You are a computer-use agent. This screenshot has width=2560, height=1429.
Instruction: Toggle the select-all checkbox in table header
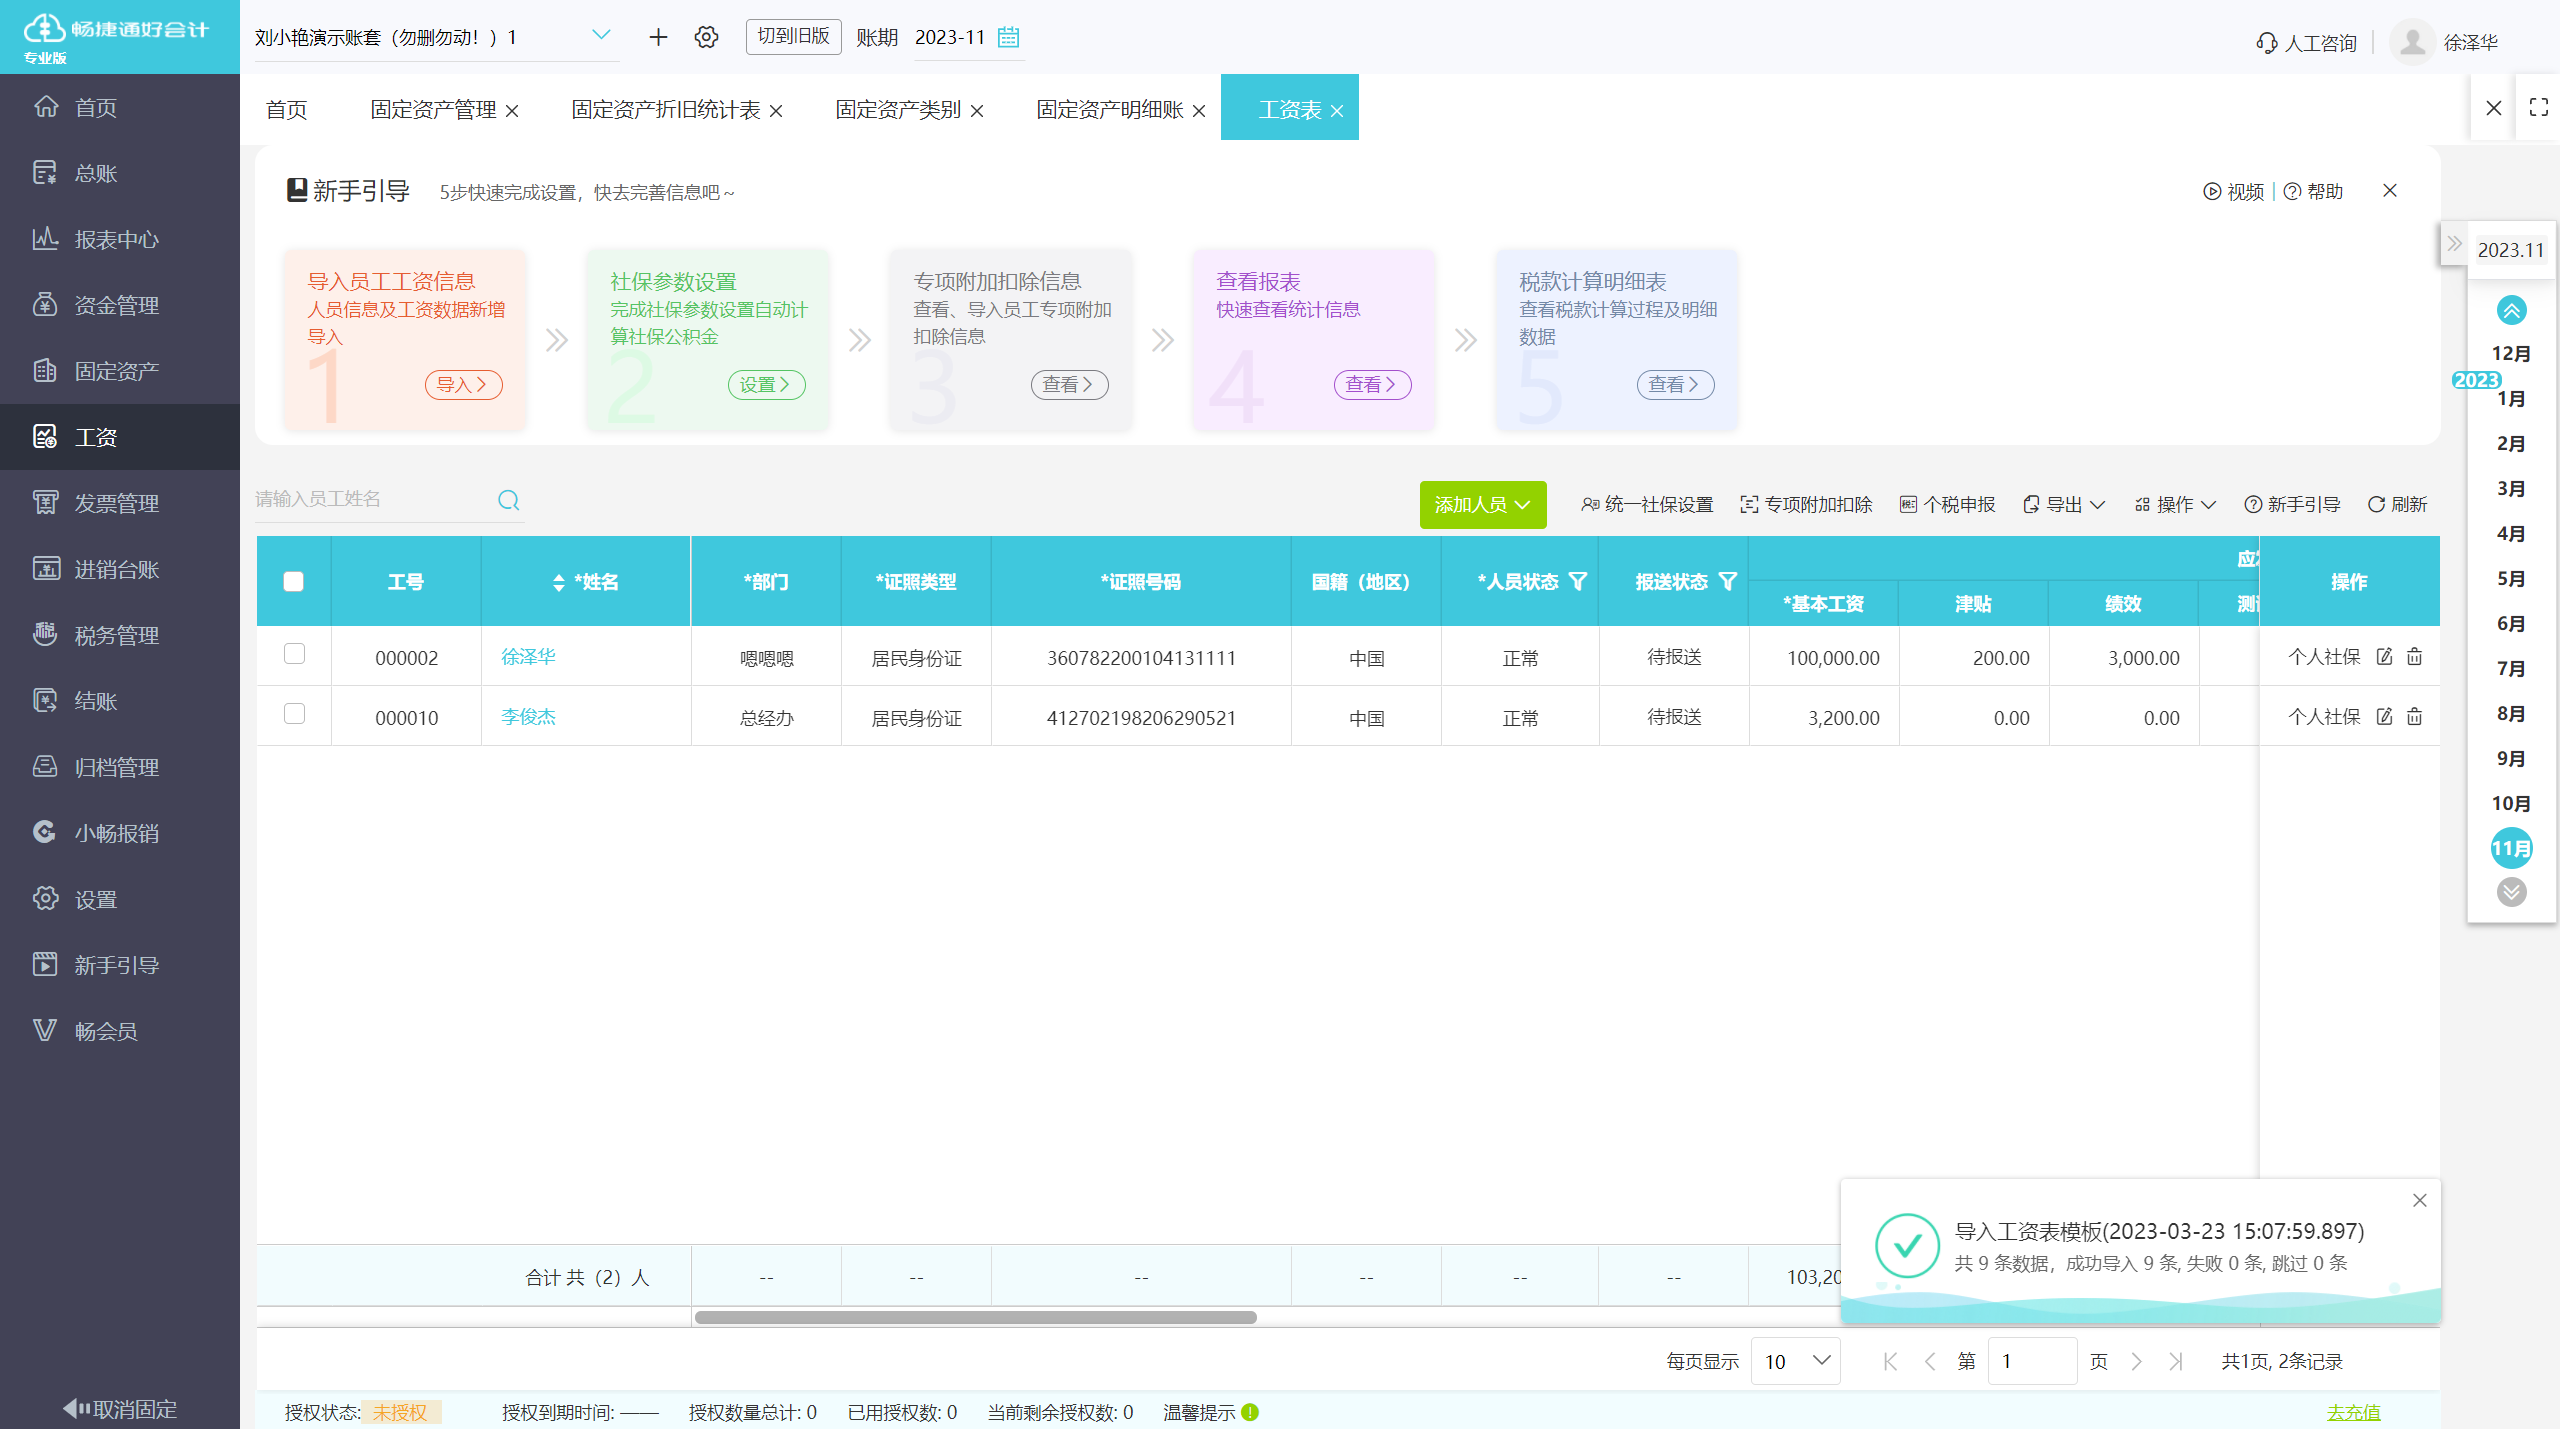tap(294, 580)
